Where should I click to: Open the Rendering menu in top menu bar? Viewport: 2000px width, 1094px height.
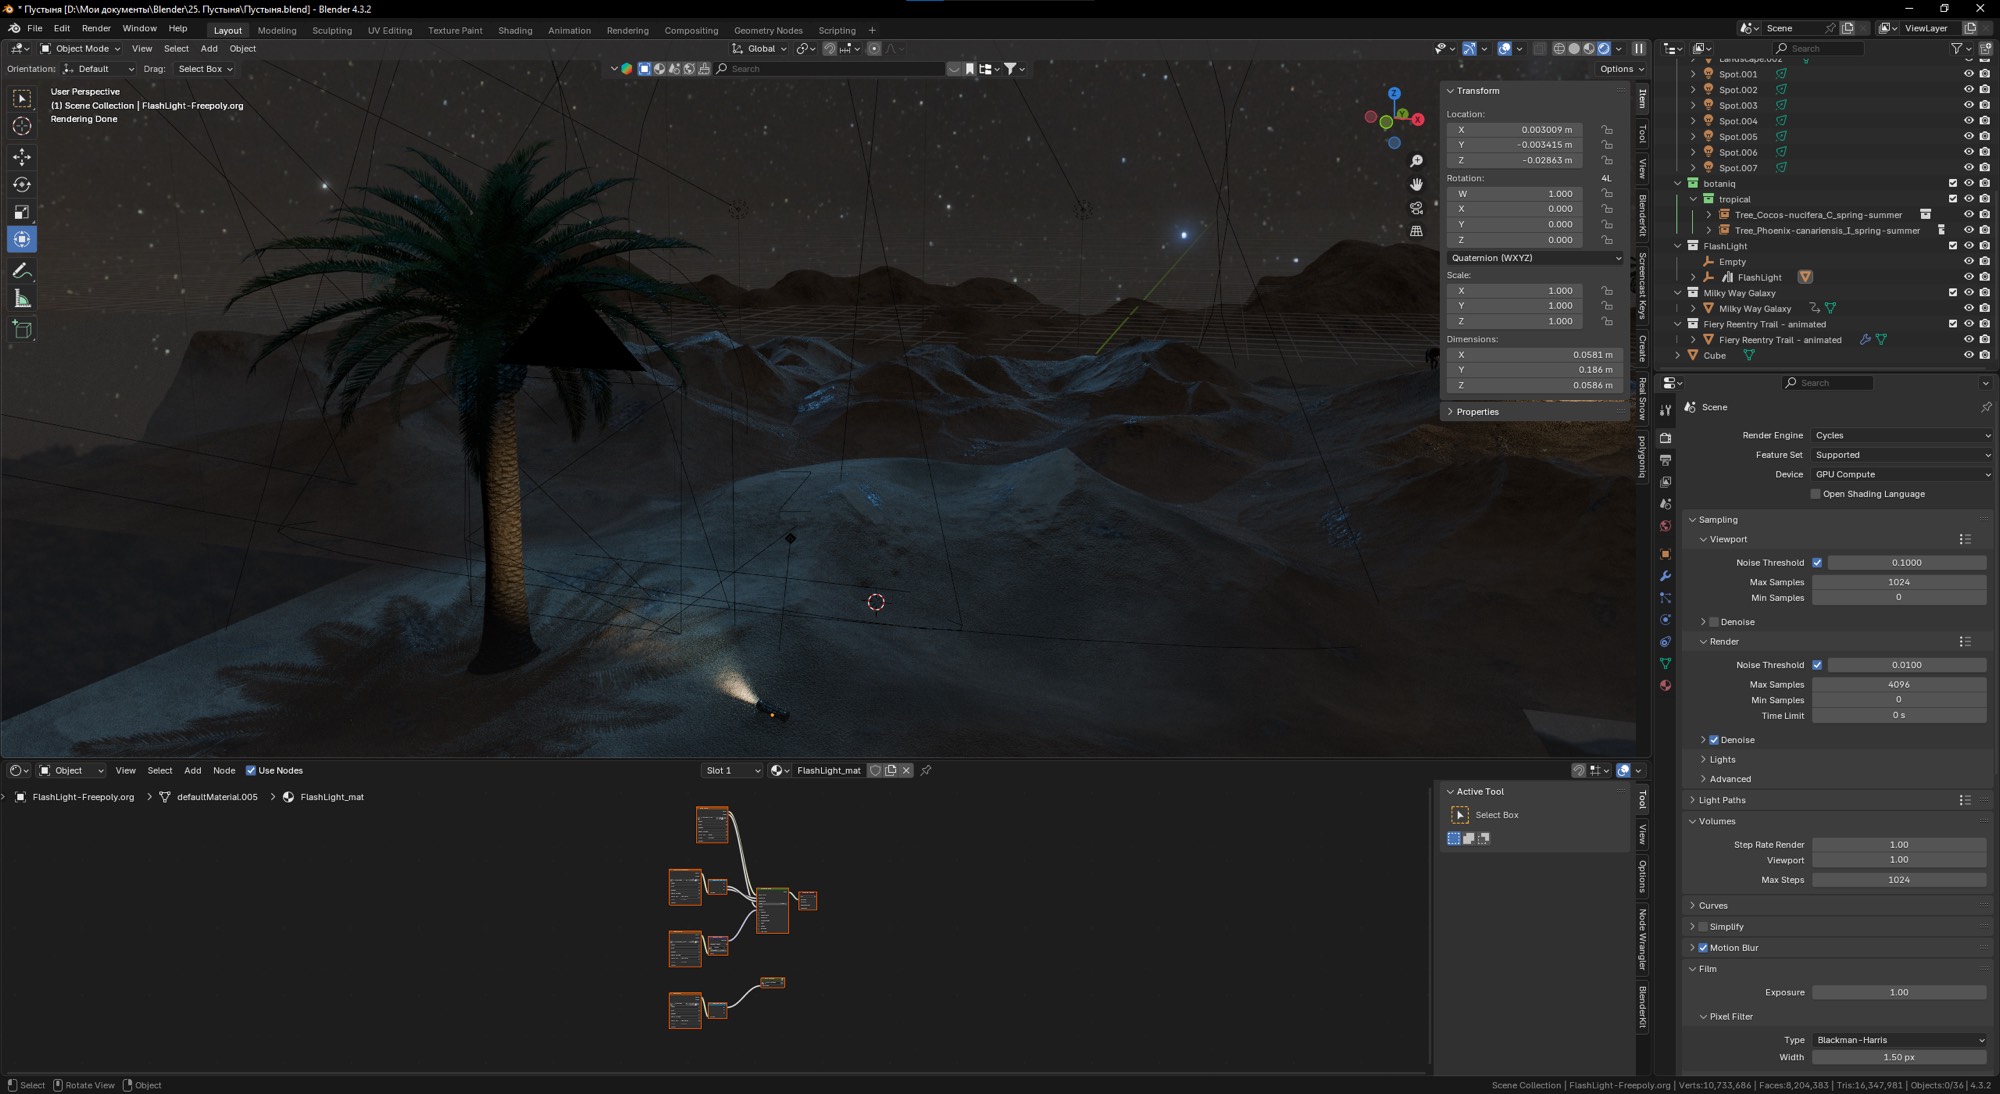point(626,30)
